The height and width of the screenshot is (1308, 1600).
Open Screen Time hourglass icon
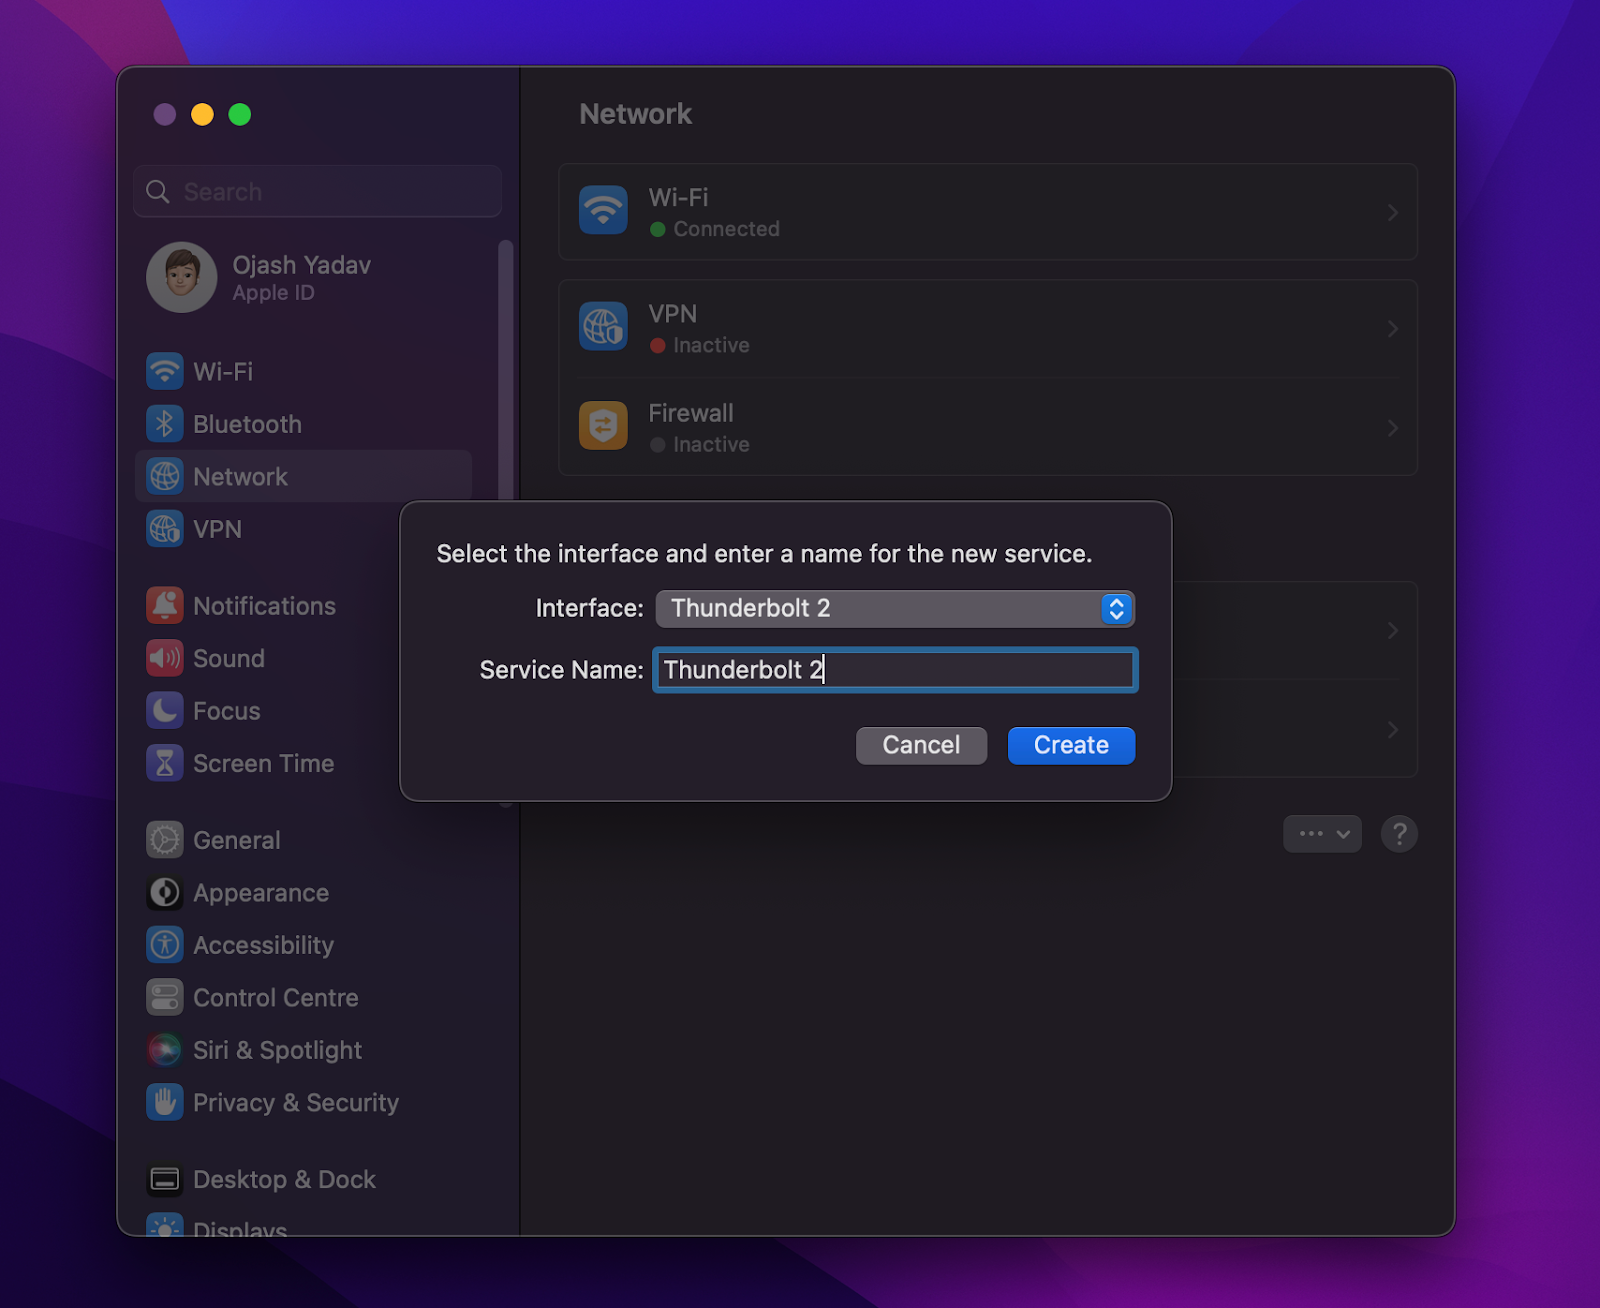pyautogui.click(x=165, y=763)
